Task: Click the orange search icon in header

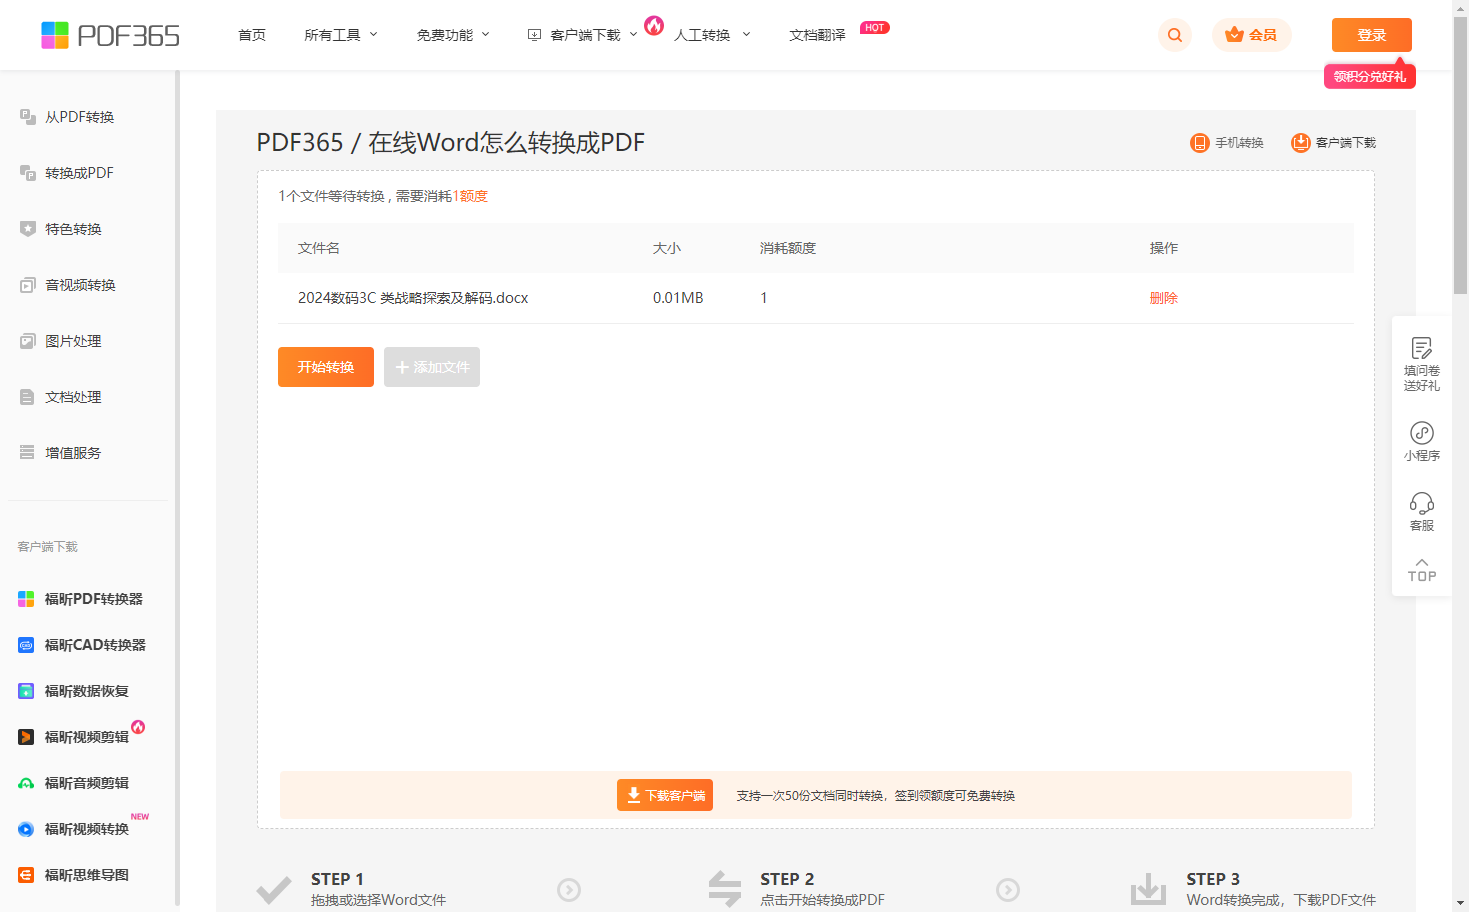Action: [x=1174, y=35]
